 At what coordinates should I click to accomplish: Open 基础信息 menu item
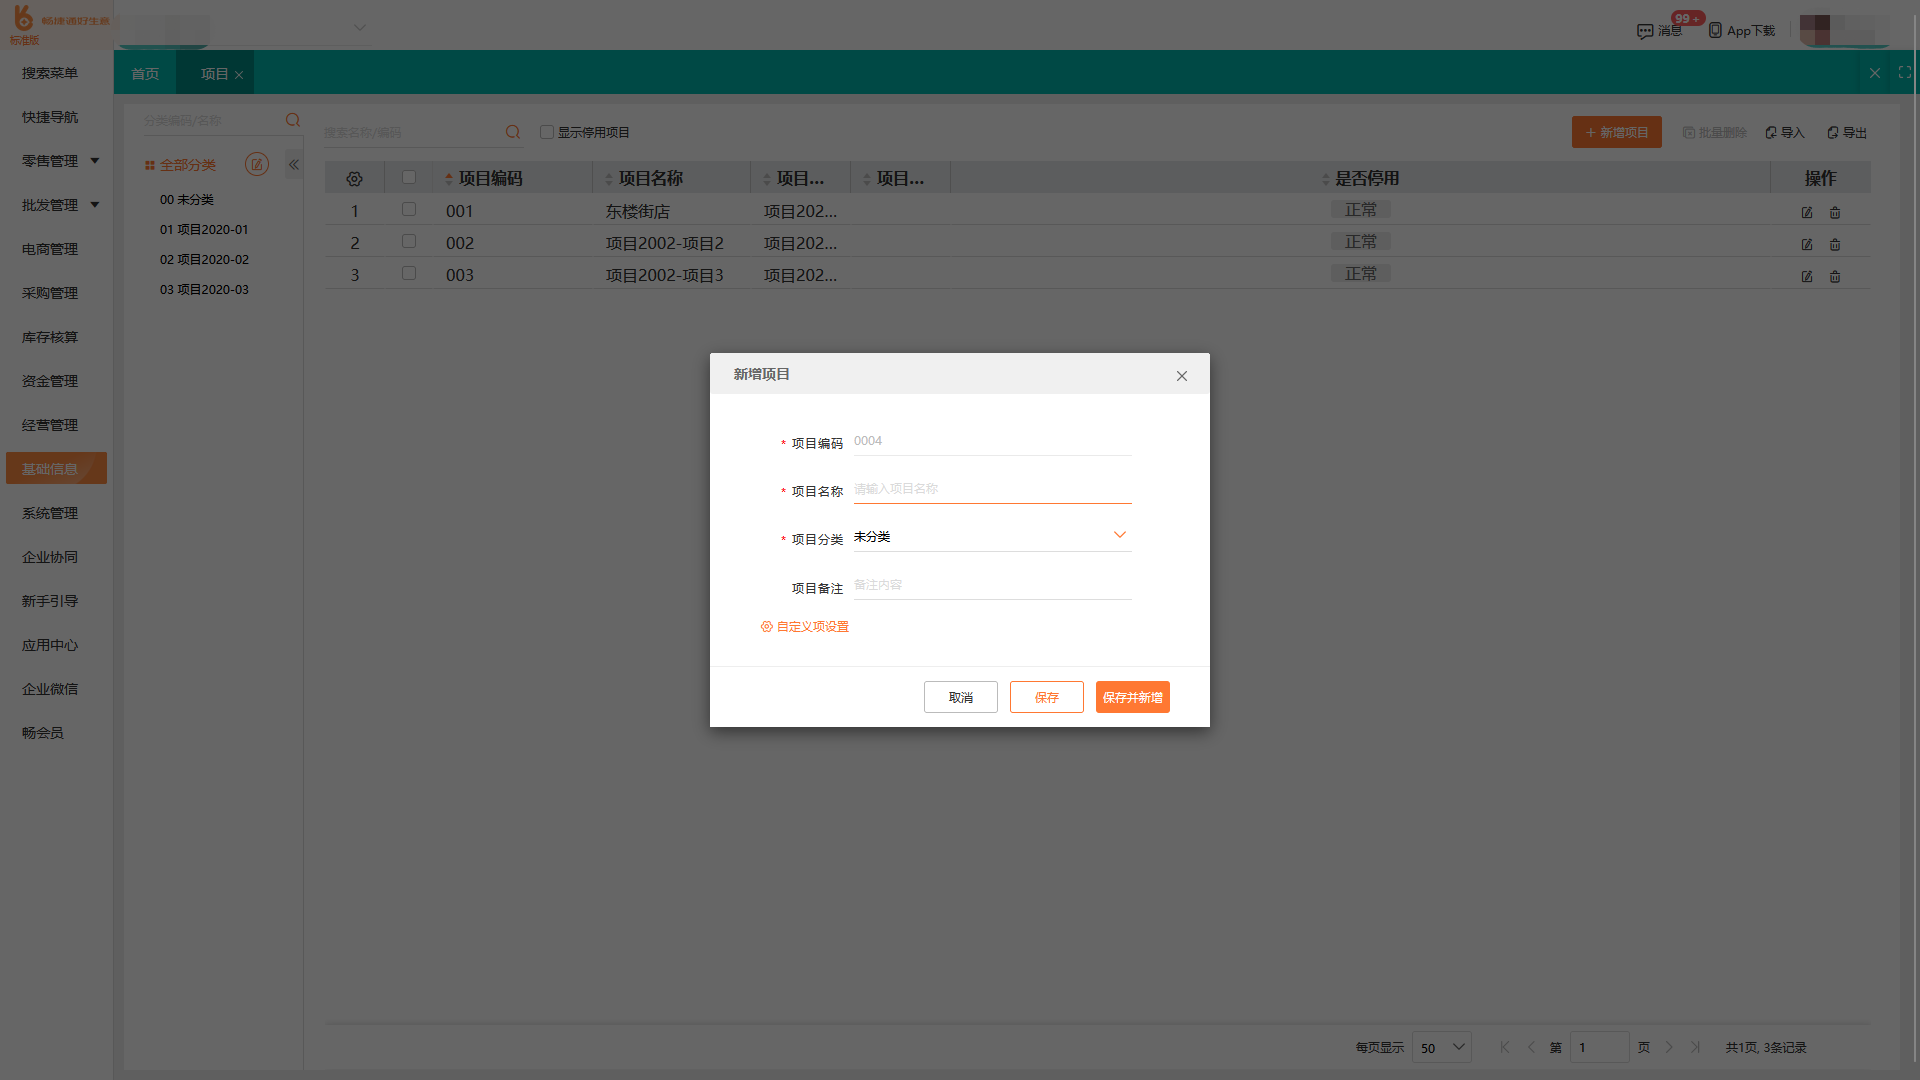tap(55, 468)
